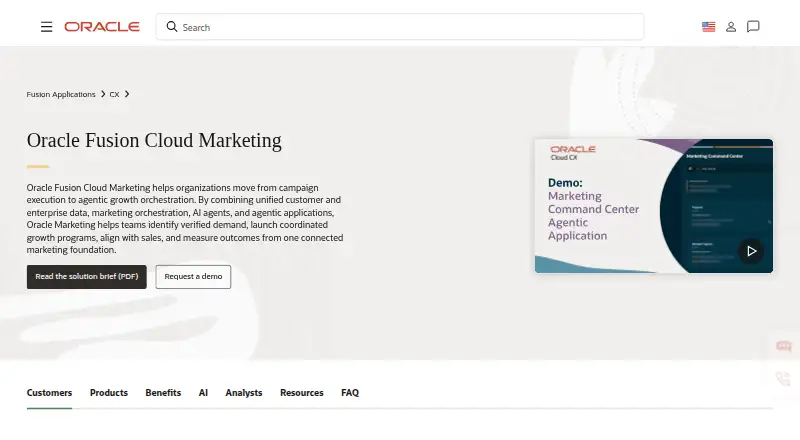Open the account profile icon
This screenshot has width=800, height=440.
[731, 27]
